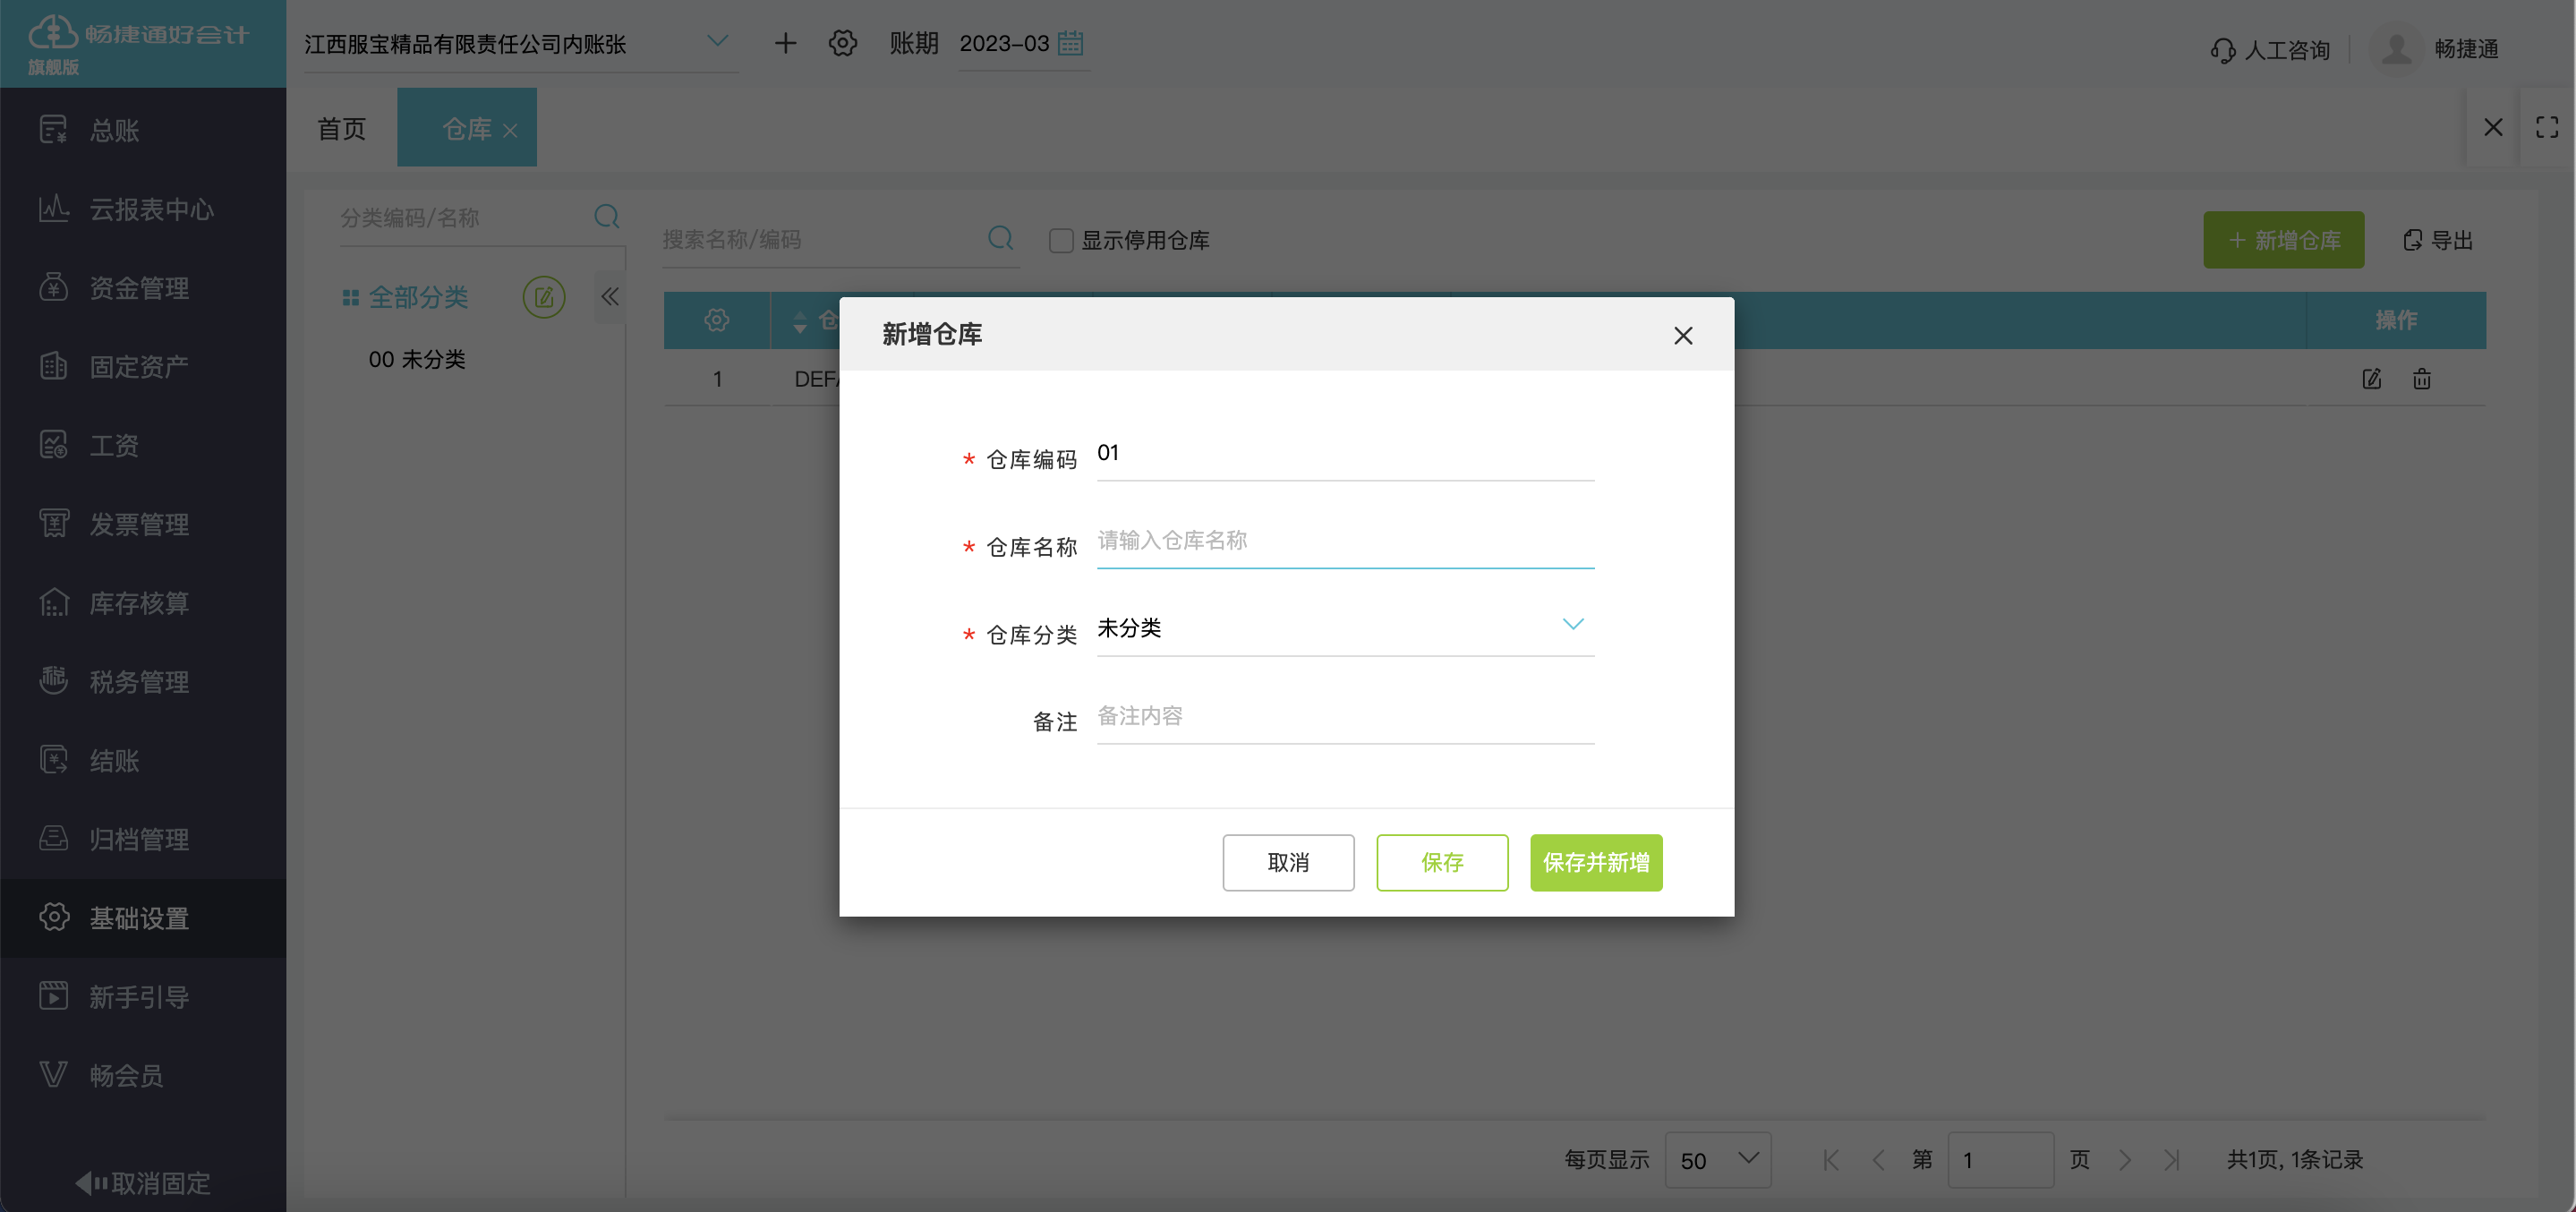Click the 保存并新增 button
2576x1212 pixels.
pyautogui.click(x=1597, y=862)
